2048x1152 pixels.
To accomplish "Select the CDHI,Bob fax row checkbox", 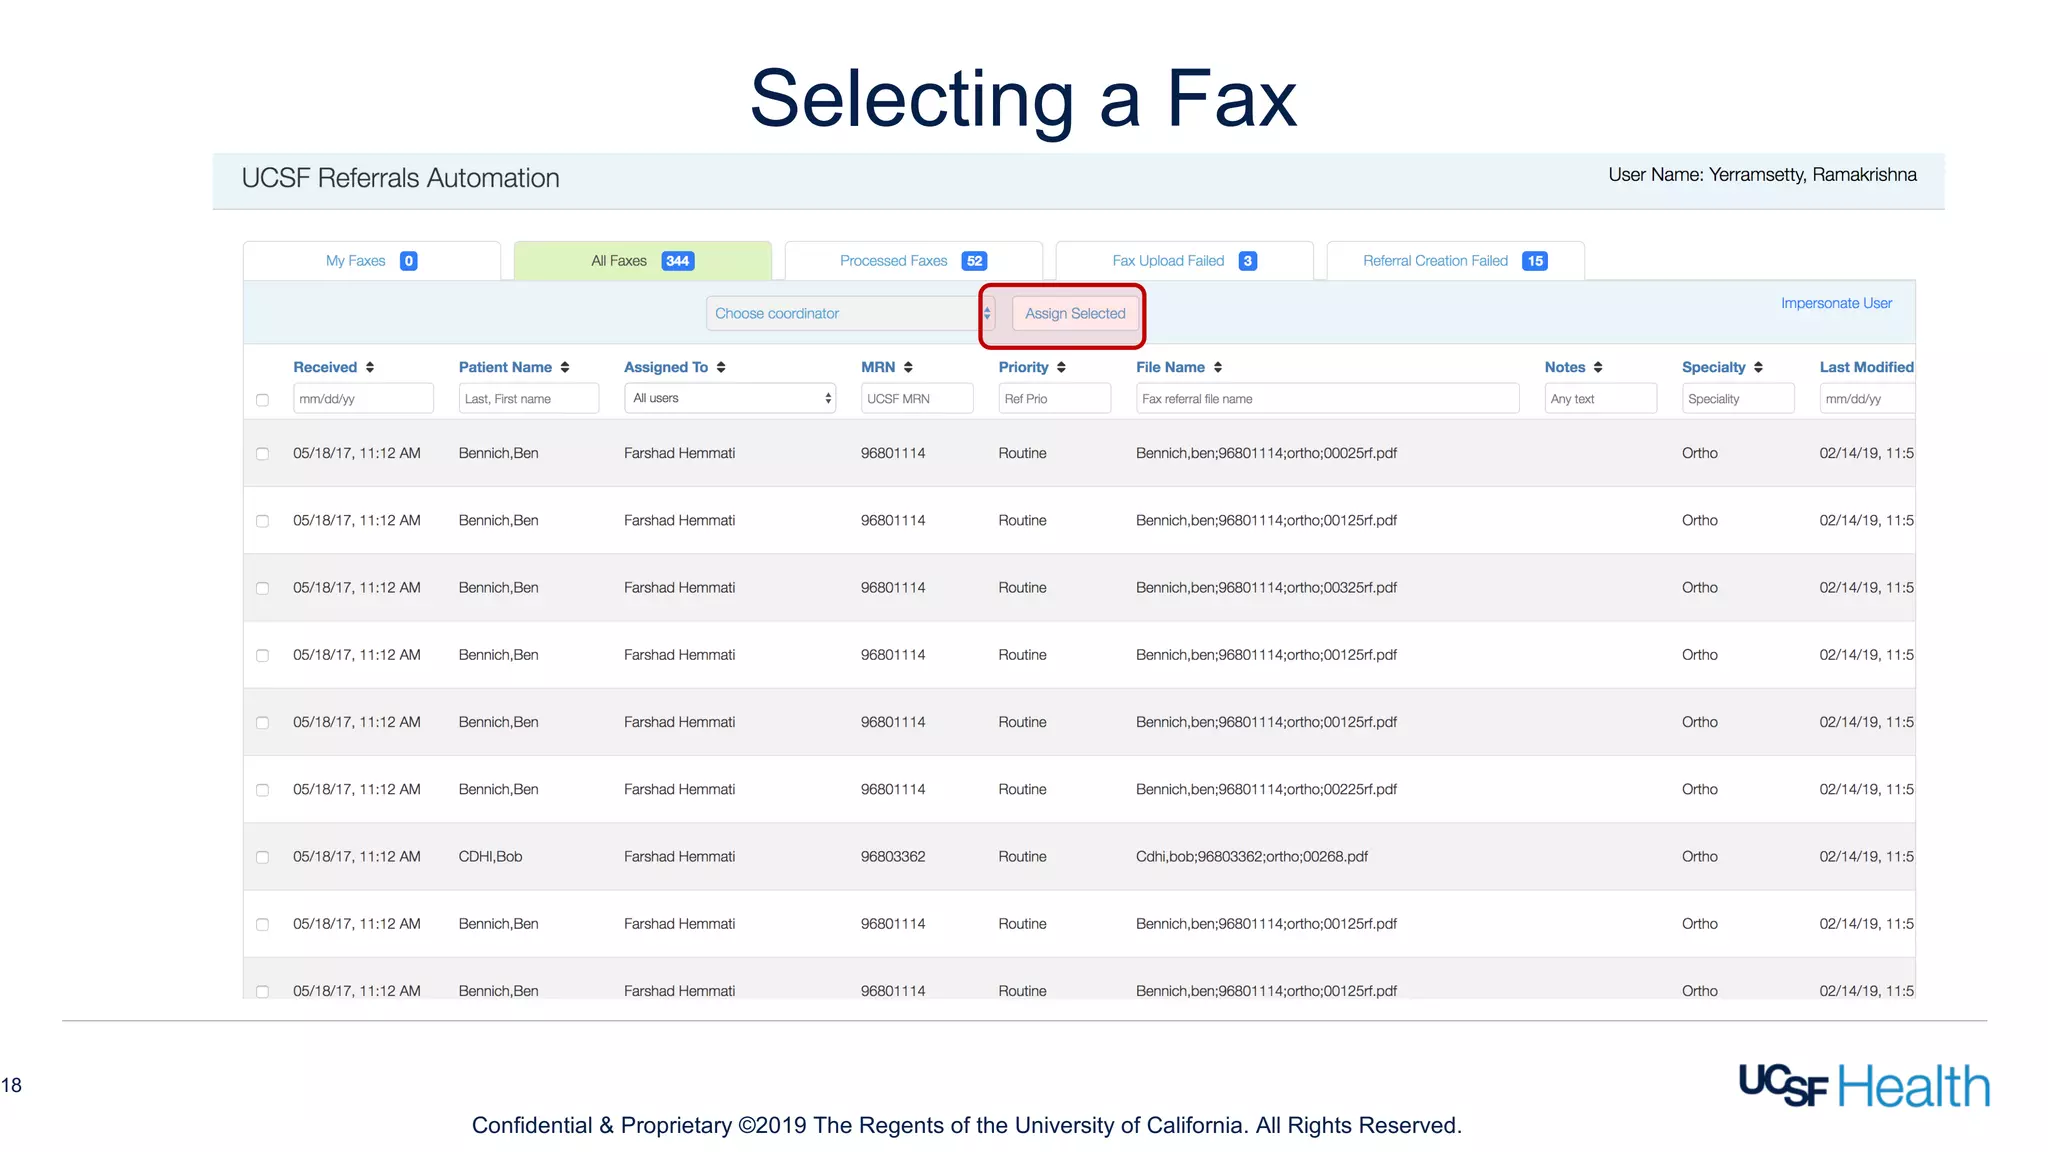I will coord(263,857).
